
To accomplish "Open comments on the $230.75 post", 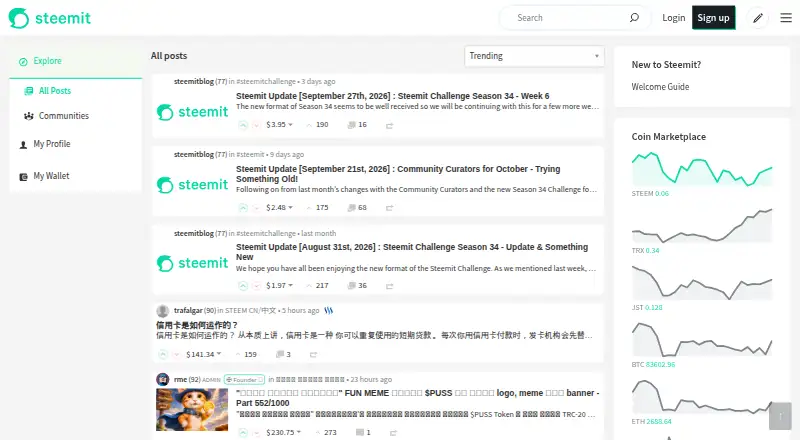I will tap(363, 432).
